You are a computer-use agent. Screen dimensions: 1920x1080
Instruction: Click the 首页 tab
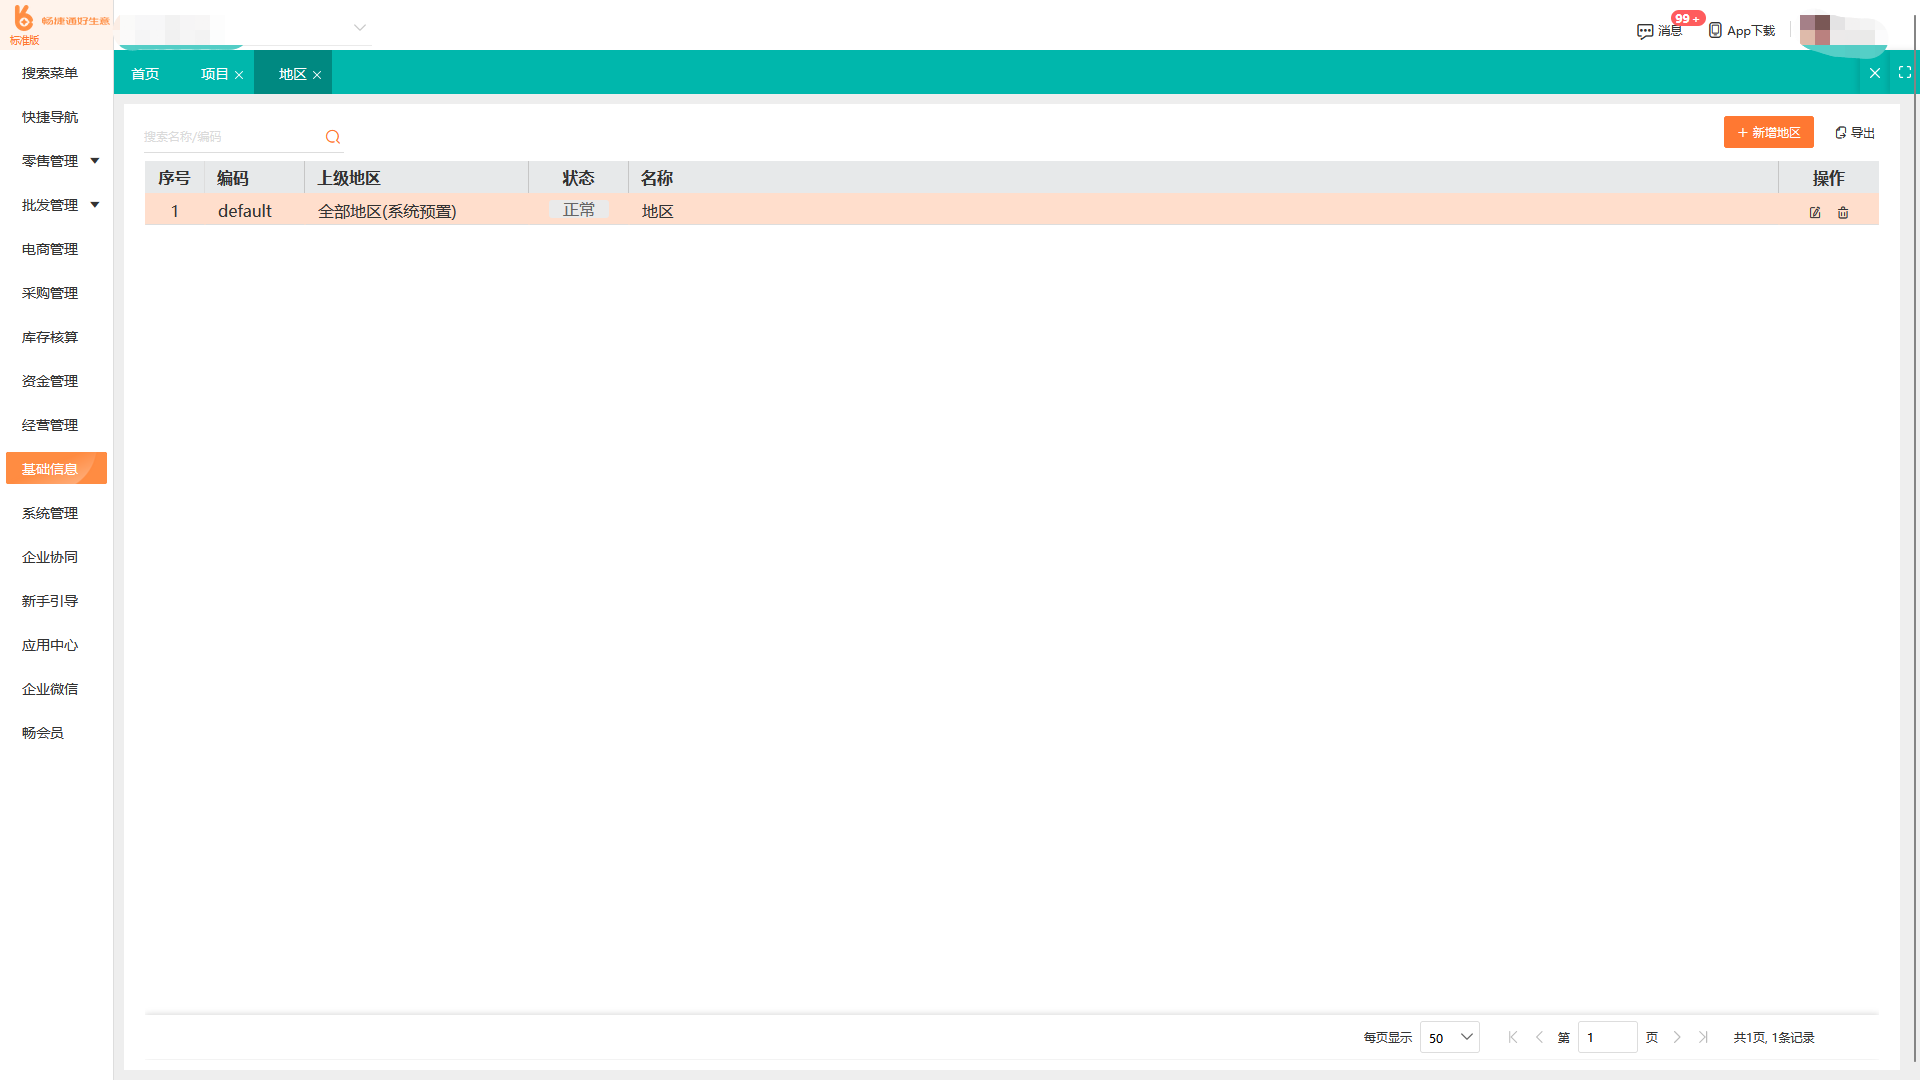click(x=146, y=74)
